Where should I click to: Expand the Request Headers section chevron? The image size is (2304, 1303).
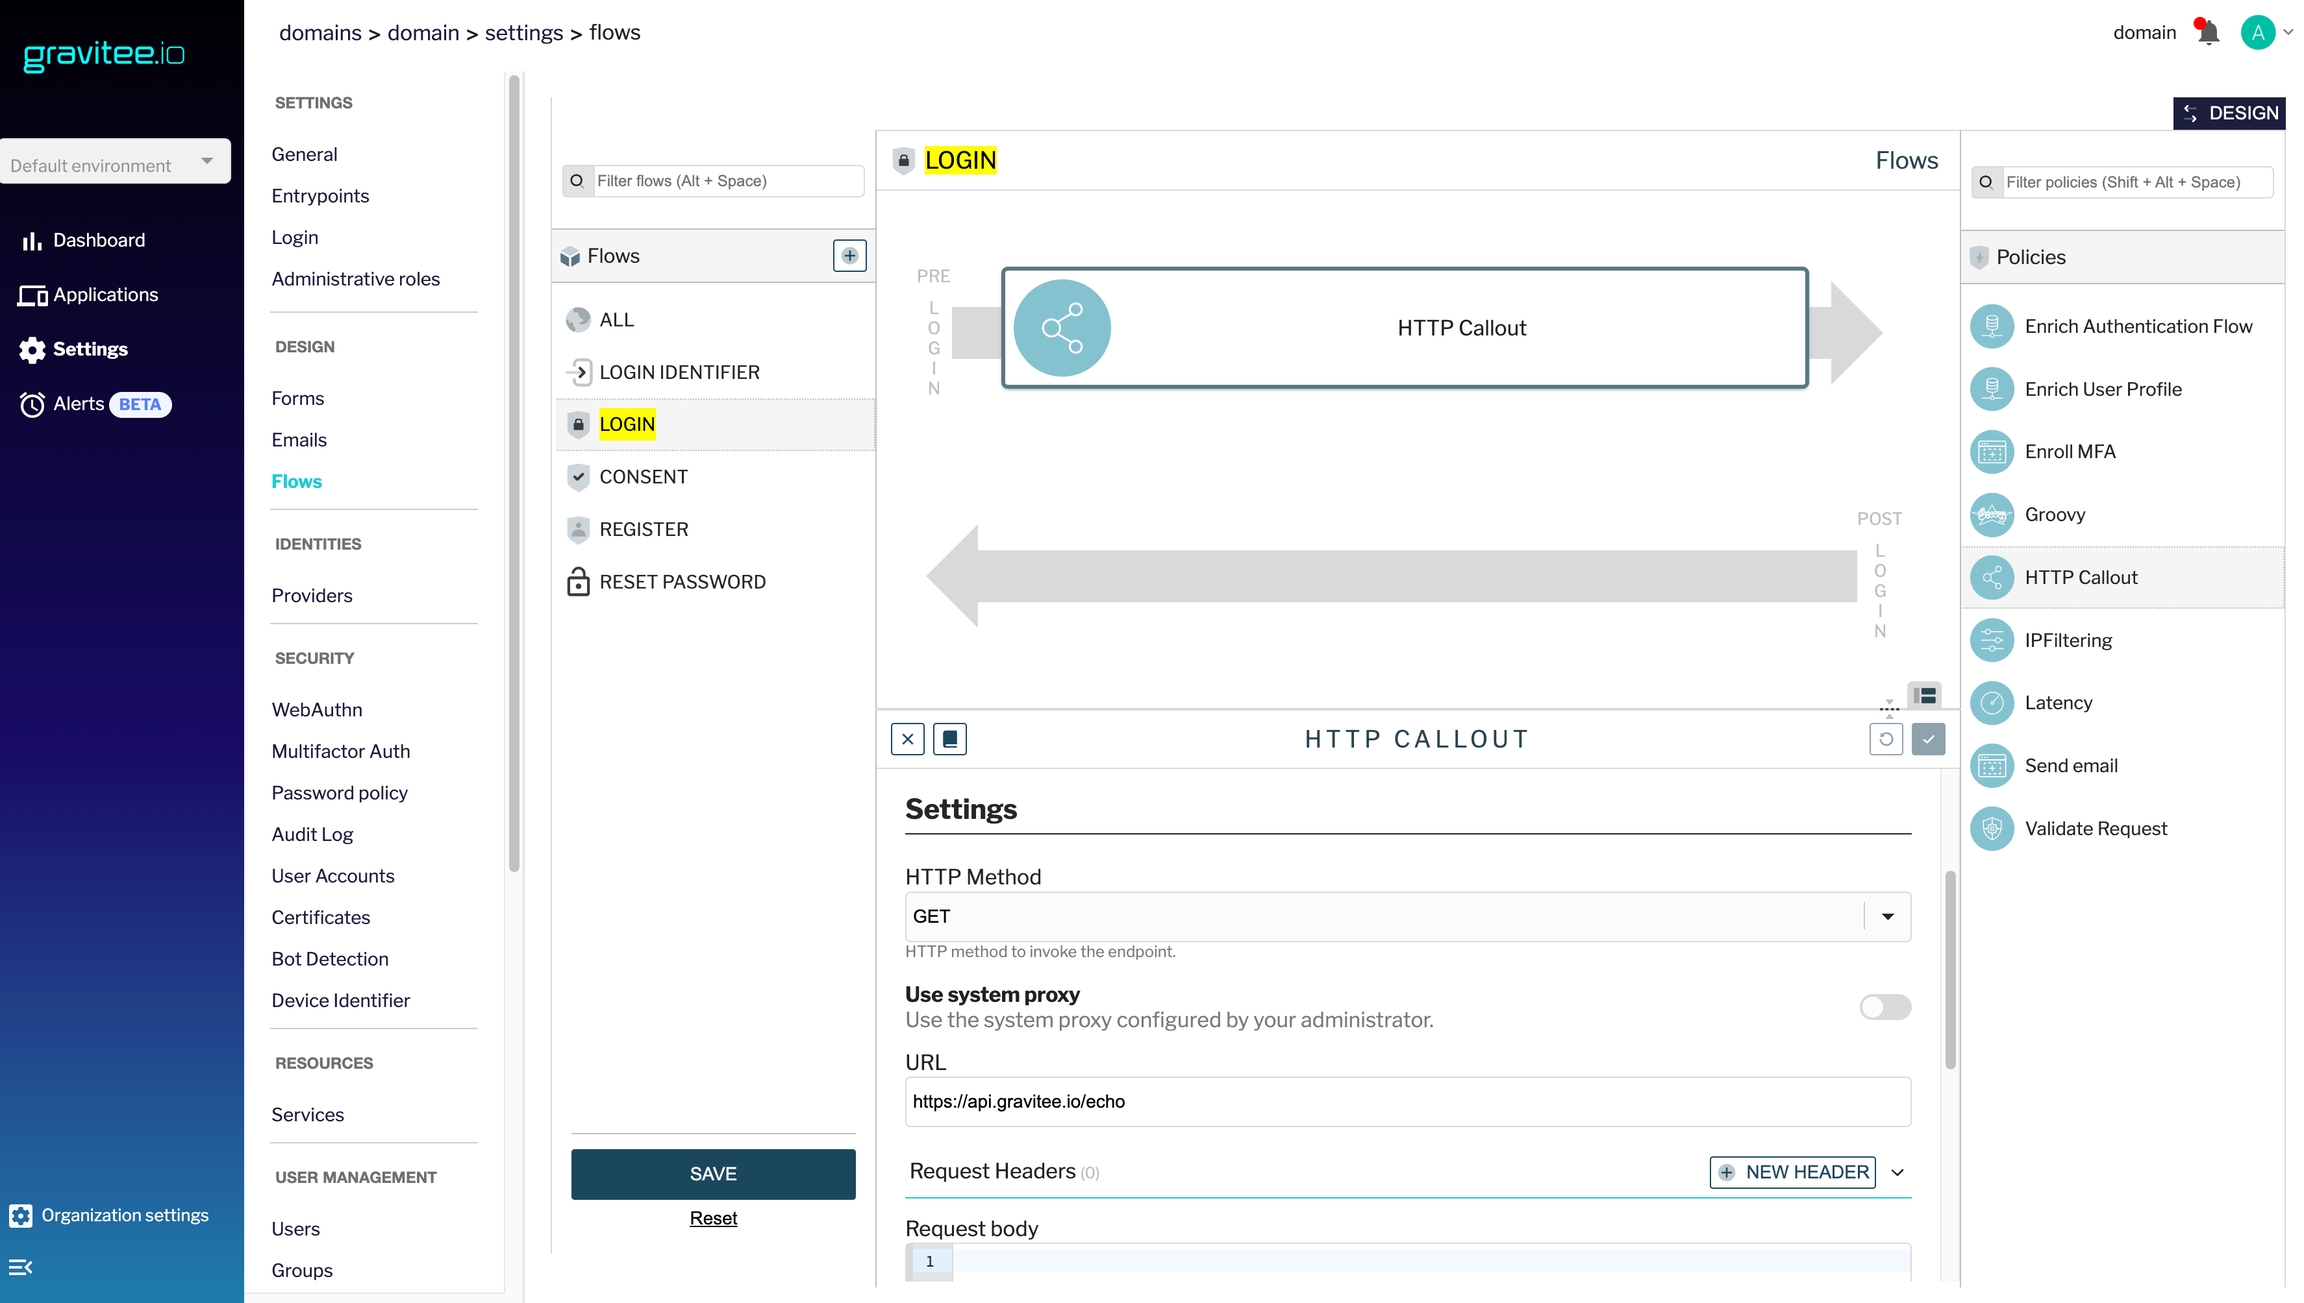coord(1897,1172)
